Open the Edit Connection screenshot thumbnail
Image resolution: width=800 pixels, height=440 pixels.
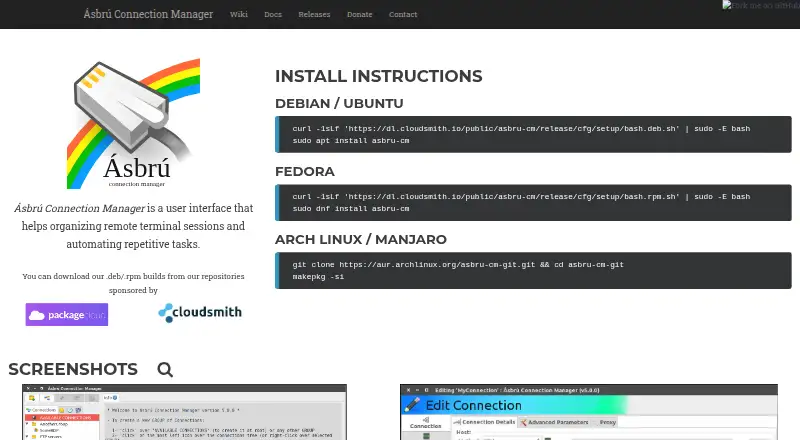pos(589,412)
